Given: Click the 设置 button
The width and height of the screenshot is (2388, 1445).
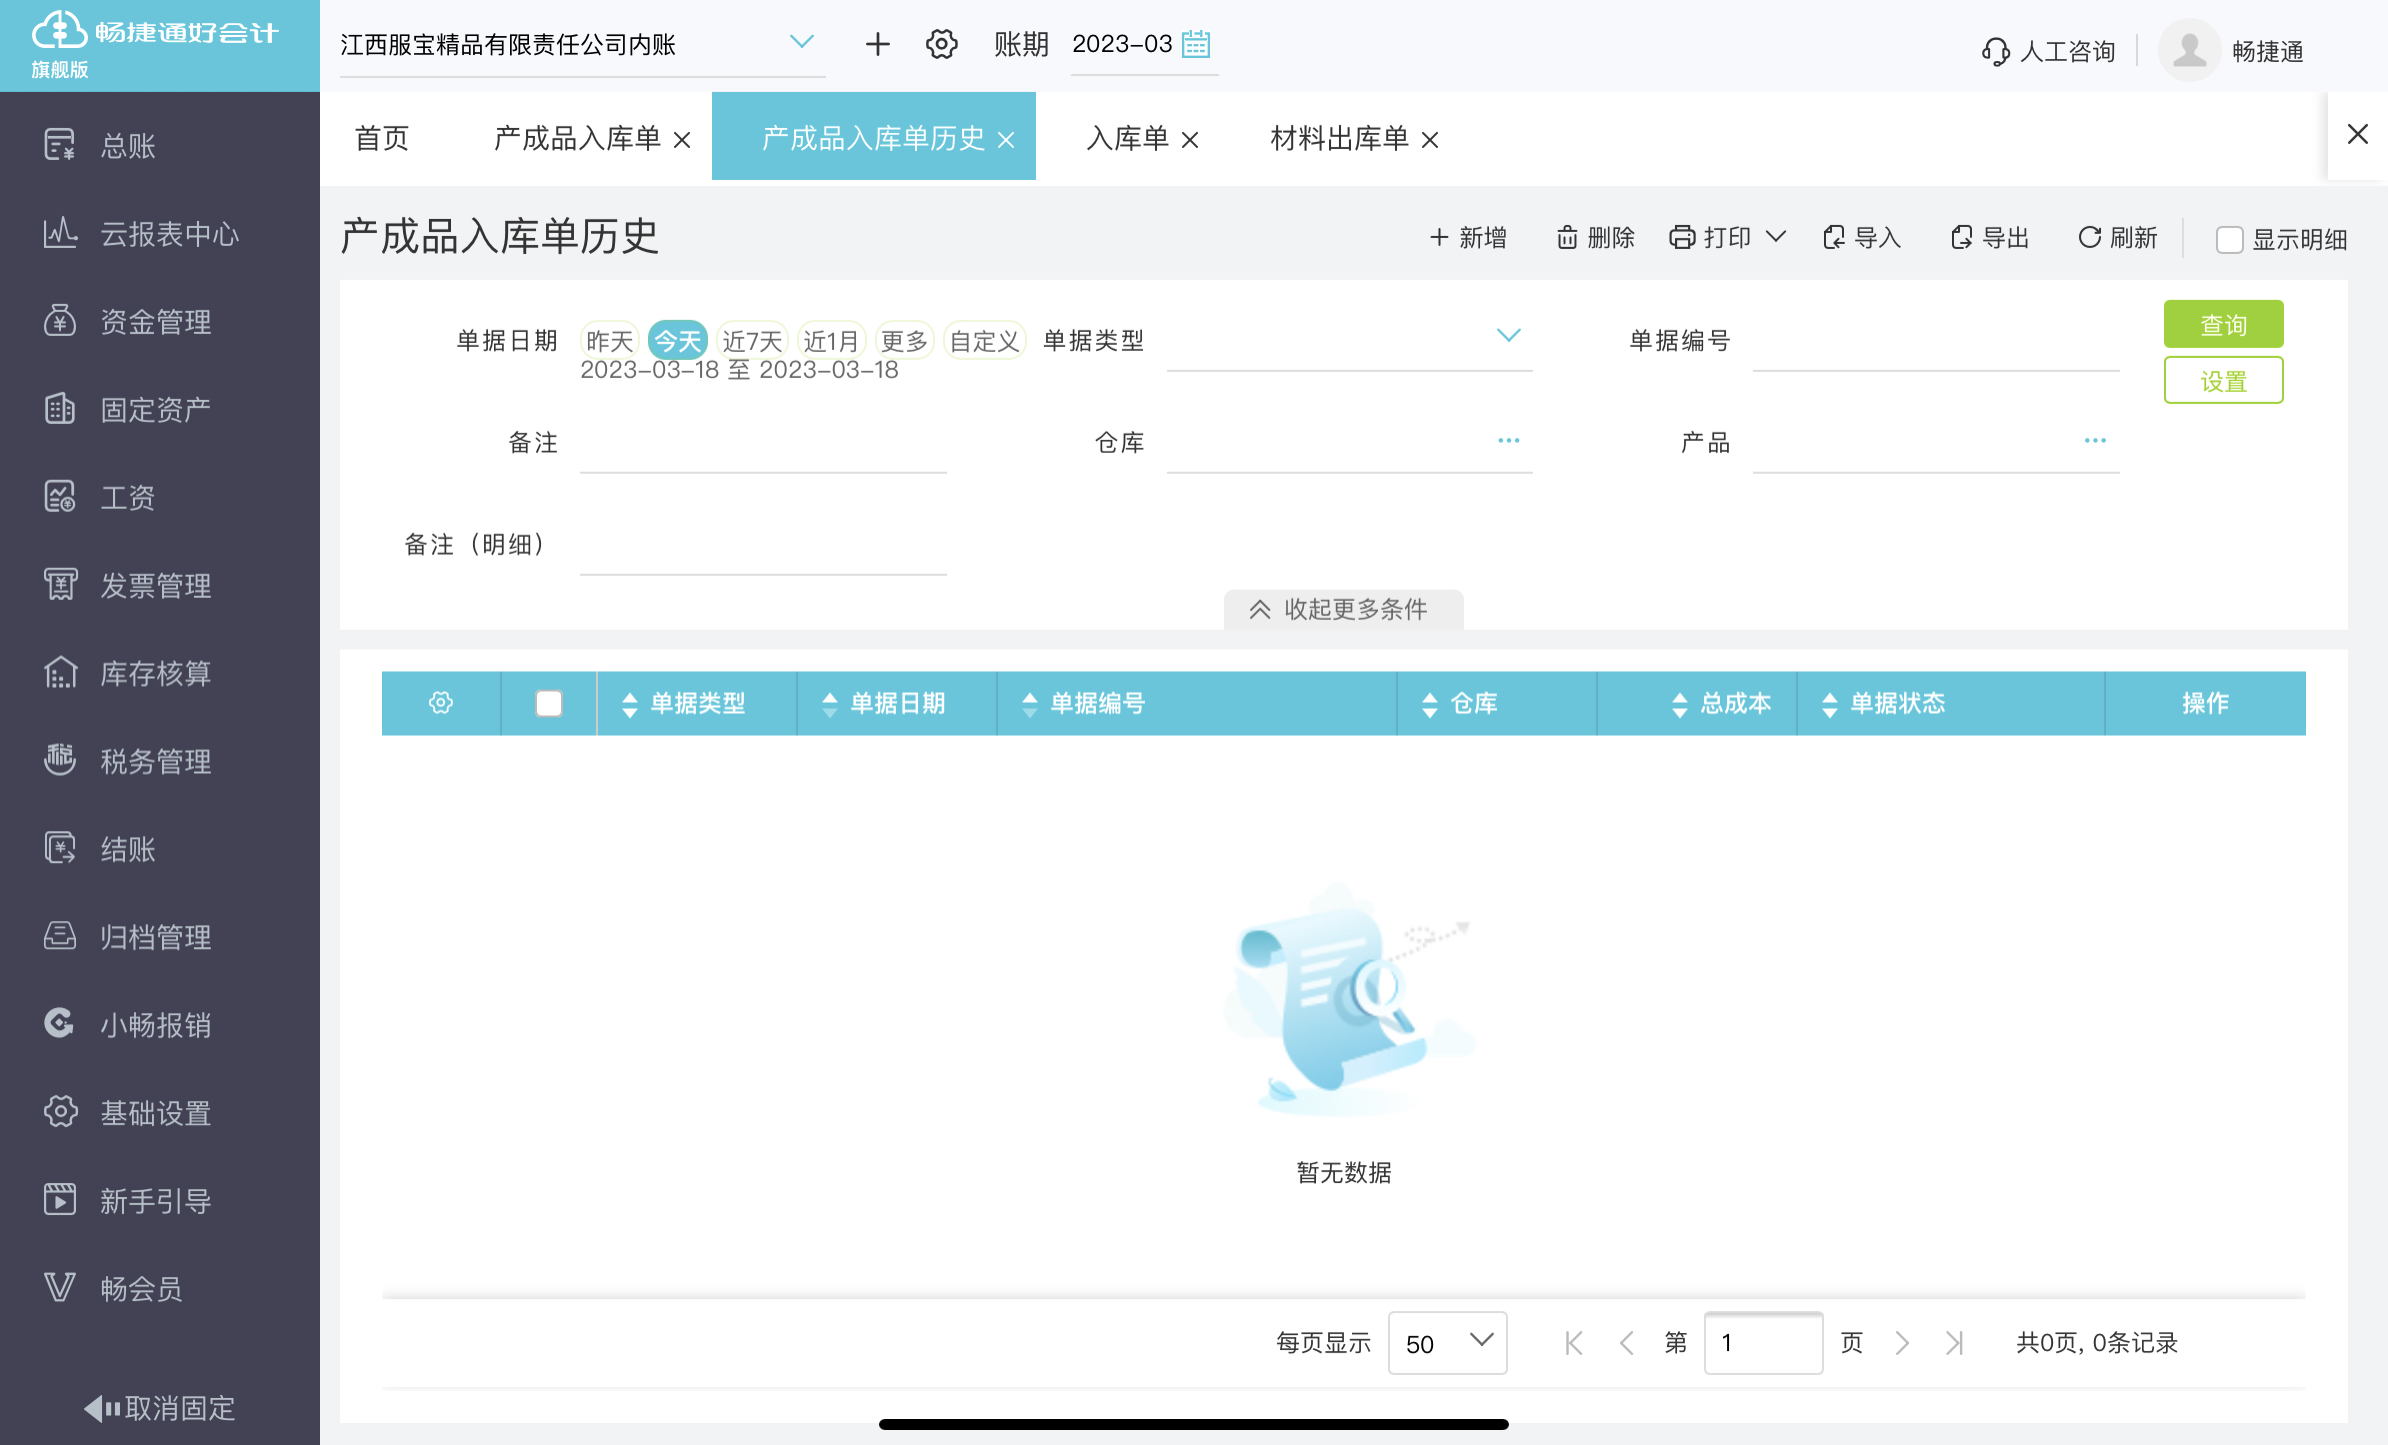Looking at the screenshot, I should point(2224,380).
